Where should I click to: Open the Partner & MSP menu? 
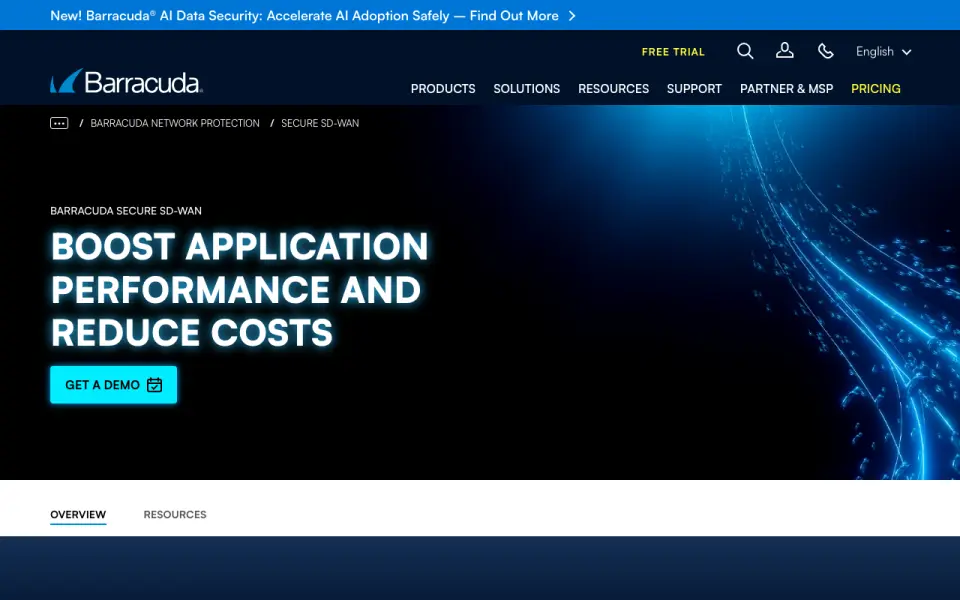tap(786, 89)
